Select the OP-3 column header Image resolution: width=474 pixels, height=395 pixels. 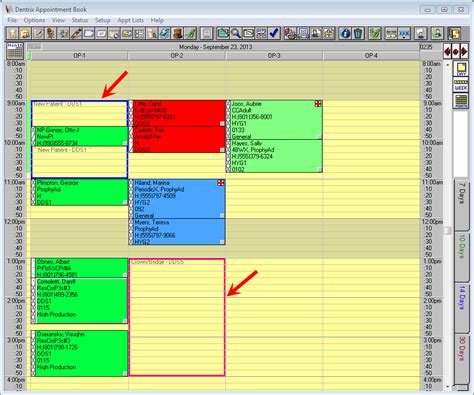click(x=274, y=56)
